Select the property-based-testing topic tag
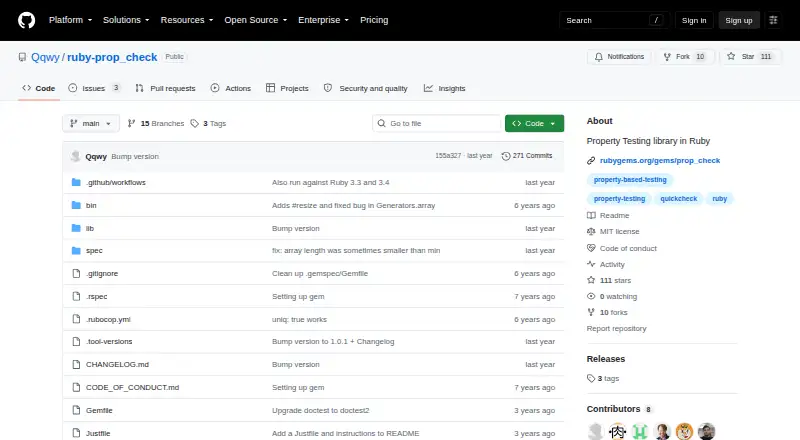Image resolution: width=800 pixels, height=440 pixels. click(630, 180)
